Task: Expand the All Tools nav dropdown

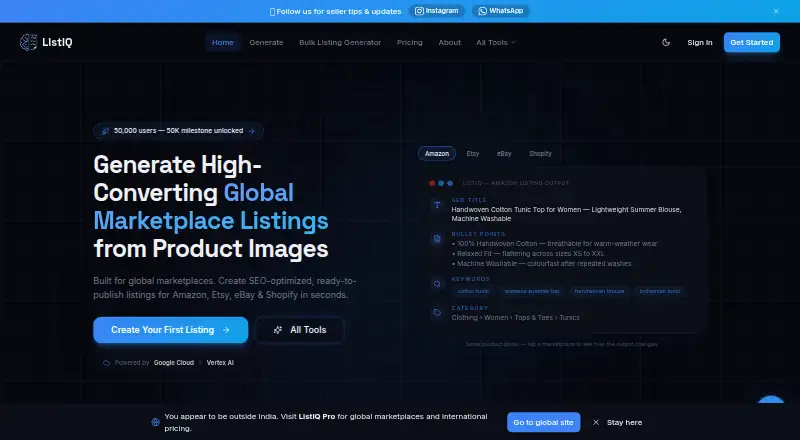Action: coord(496,42)
